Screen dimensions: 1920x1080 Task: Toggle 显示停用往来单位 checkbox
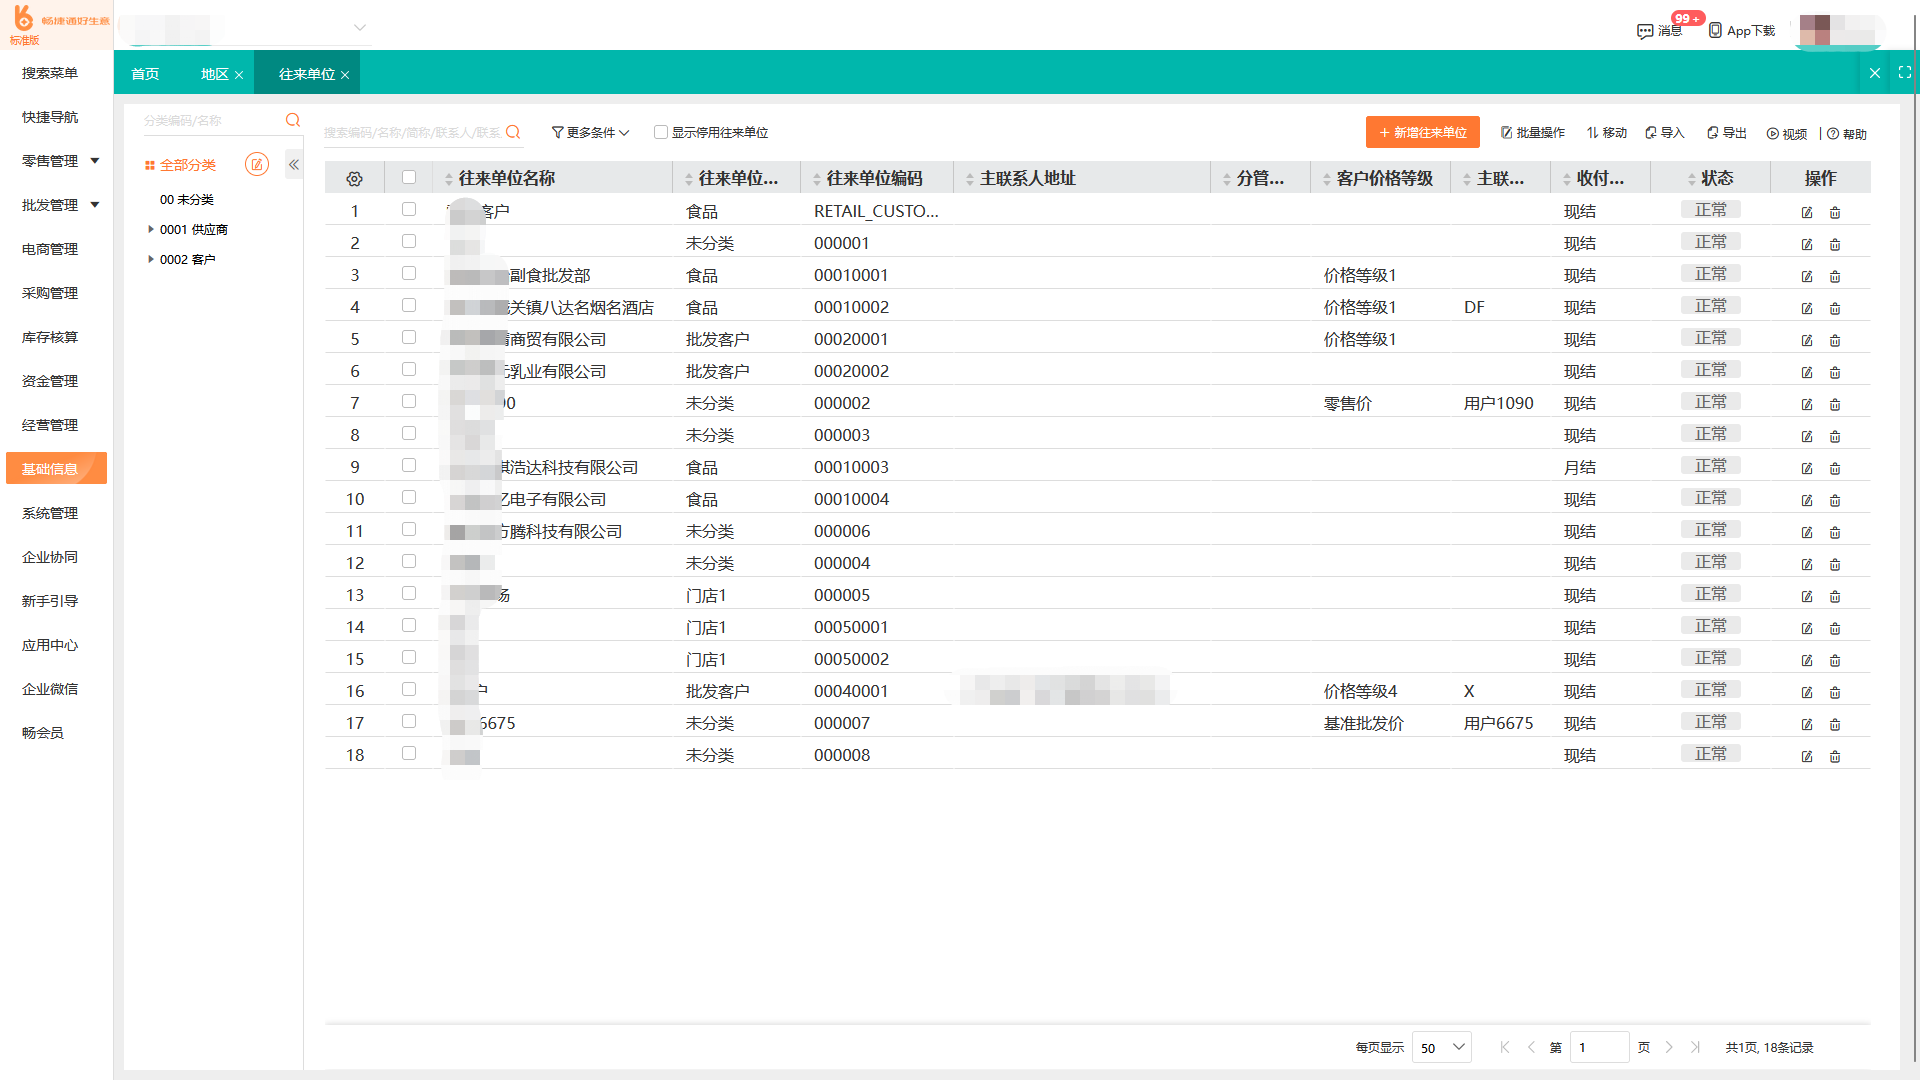pos(662,132)
